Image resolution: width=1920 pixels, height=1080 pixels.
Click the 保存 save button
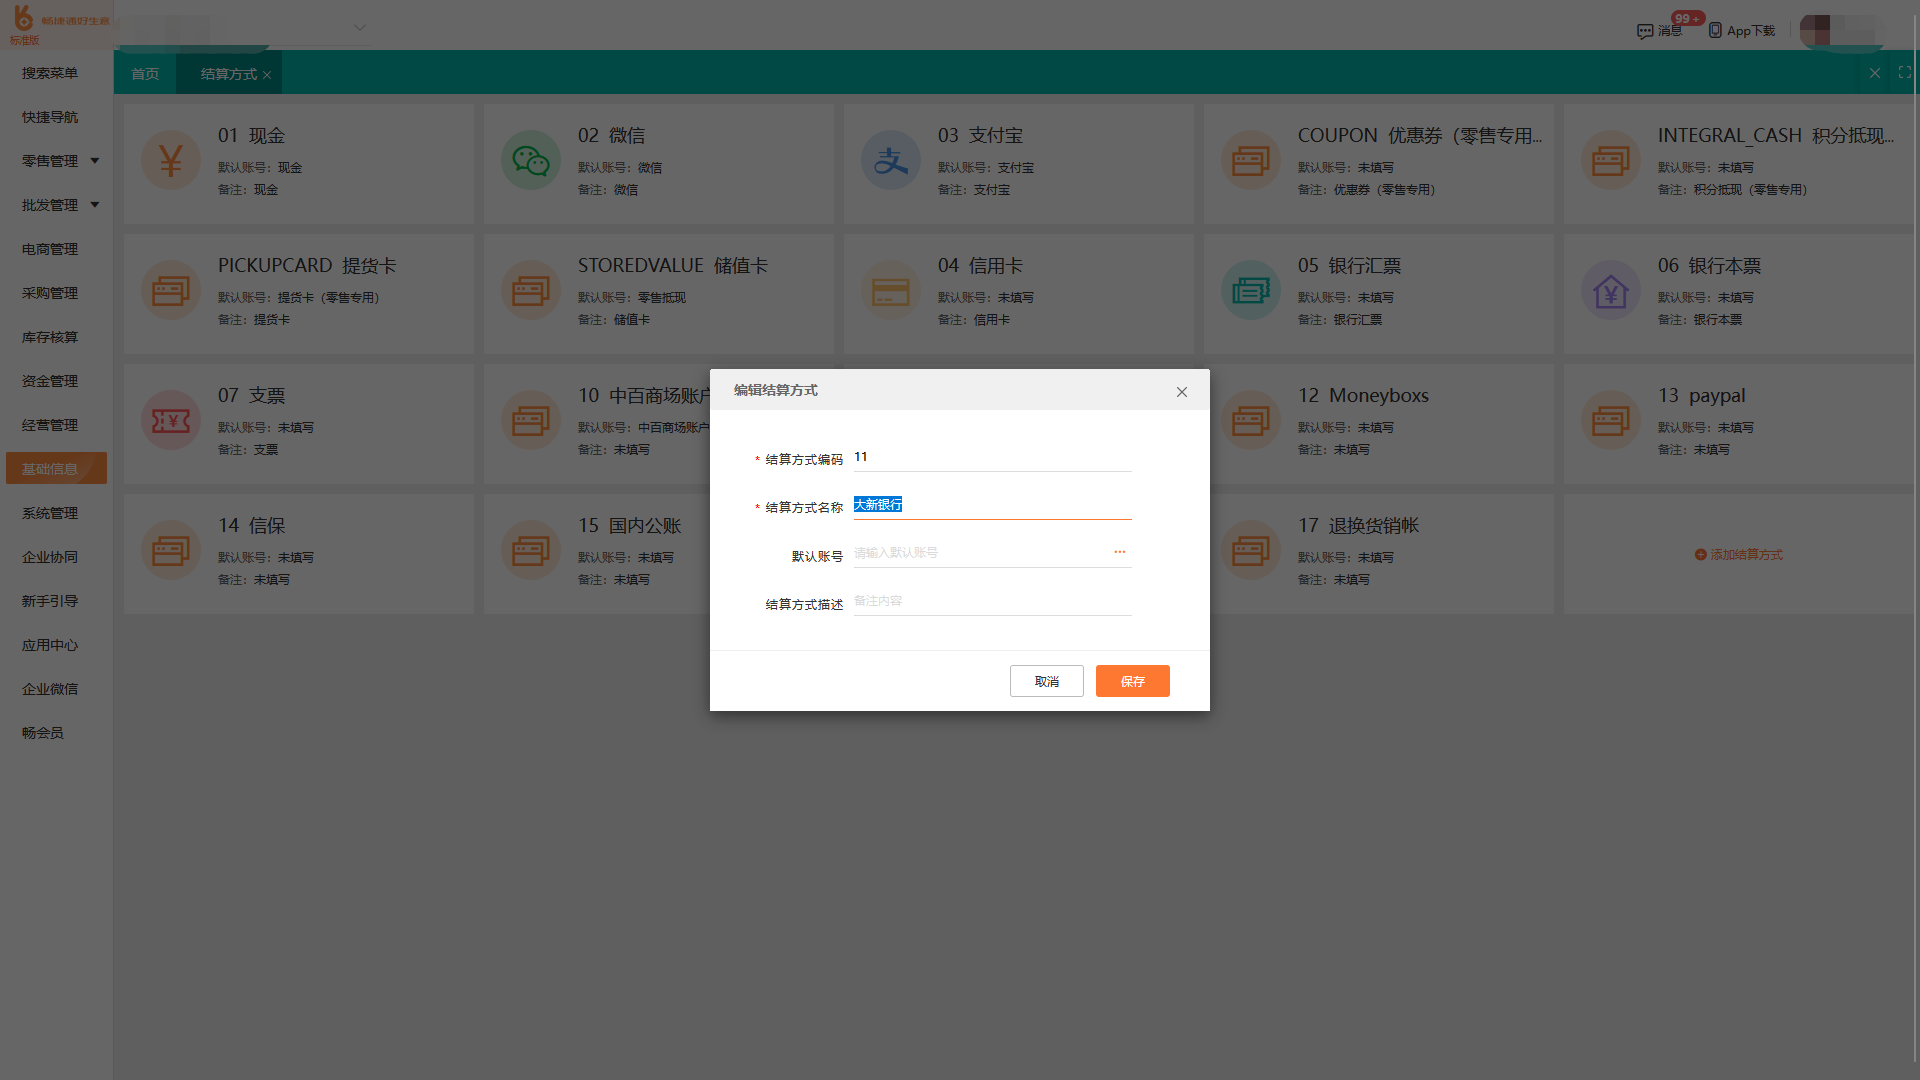1131,680
